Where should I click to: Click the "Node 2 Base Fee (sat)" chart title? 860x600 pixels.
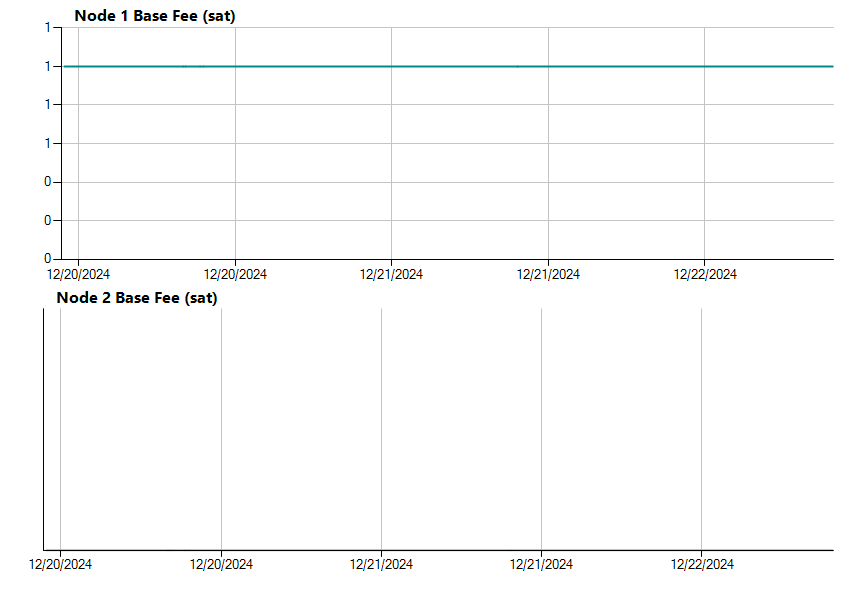click(x=137, y=297)
